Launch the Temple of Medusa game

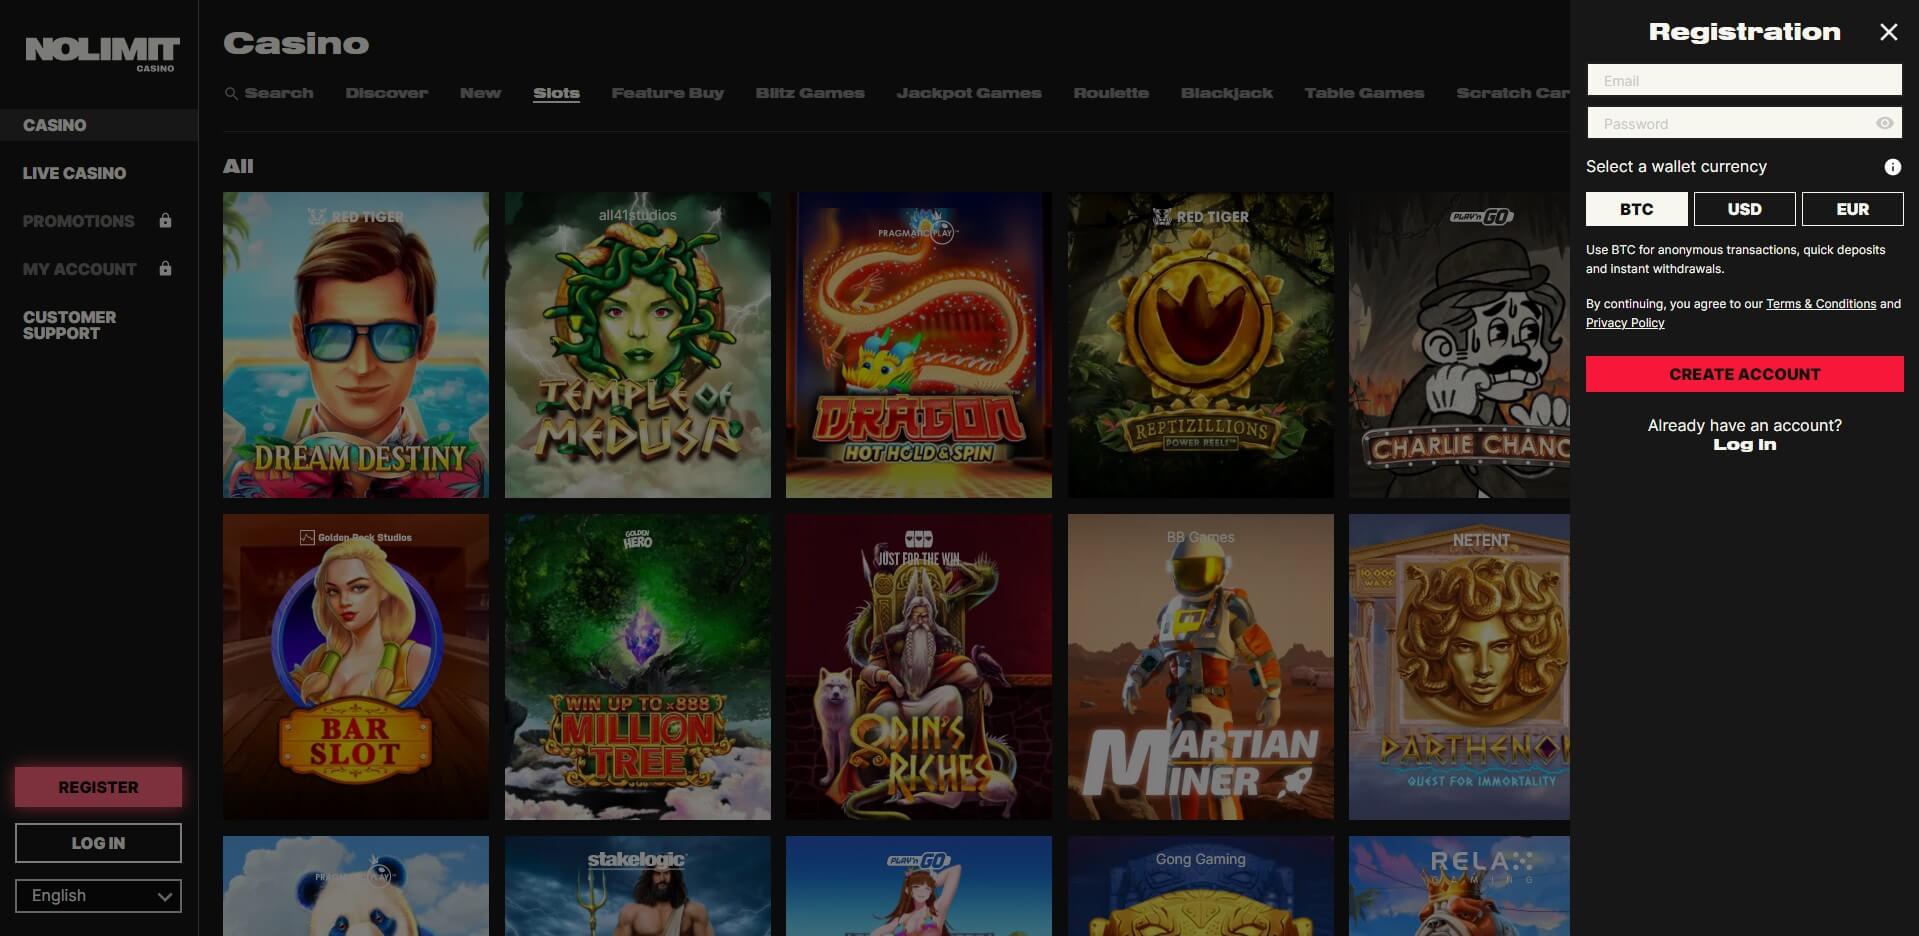pyautogui.click(x=637, y=345)
